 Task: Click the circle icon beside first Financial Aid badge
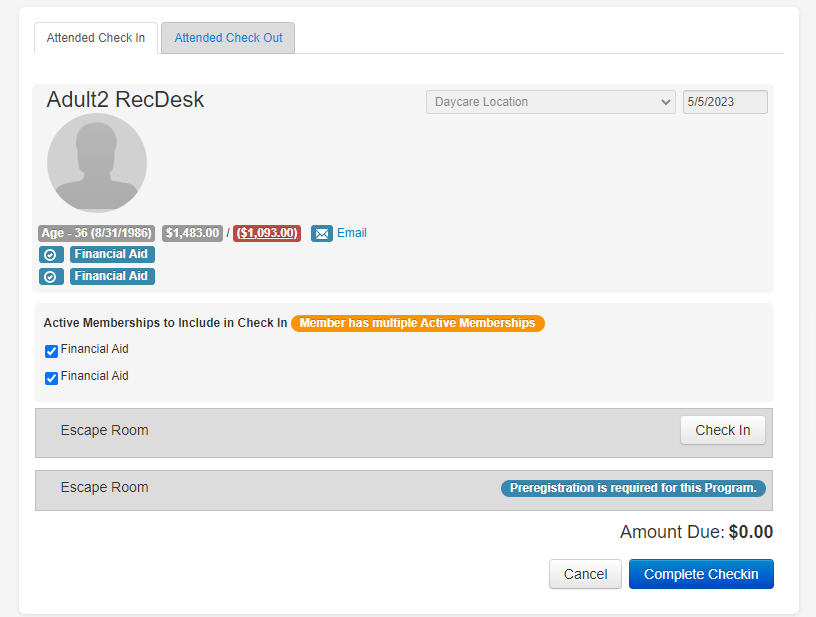pyautogui.click(x=51, y=254)
